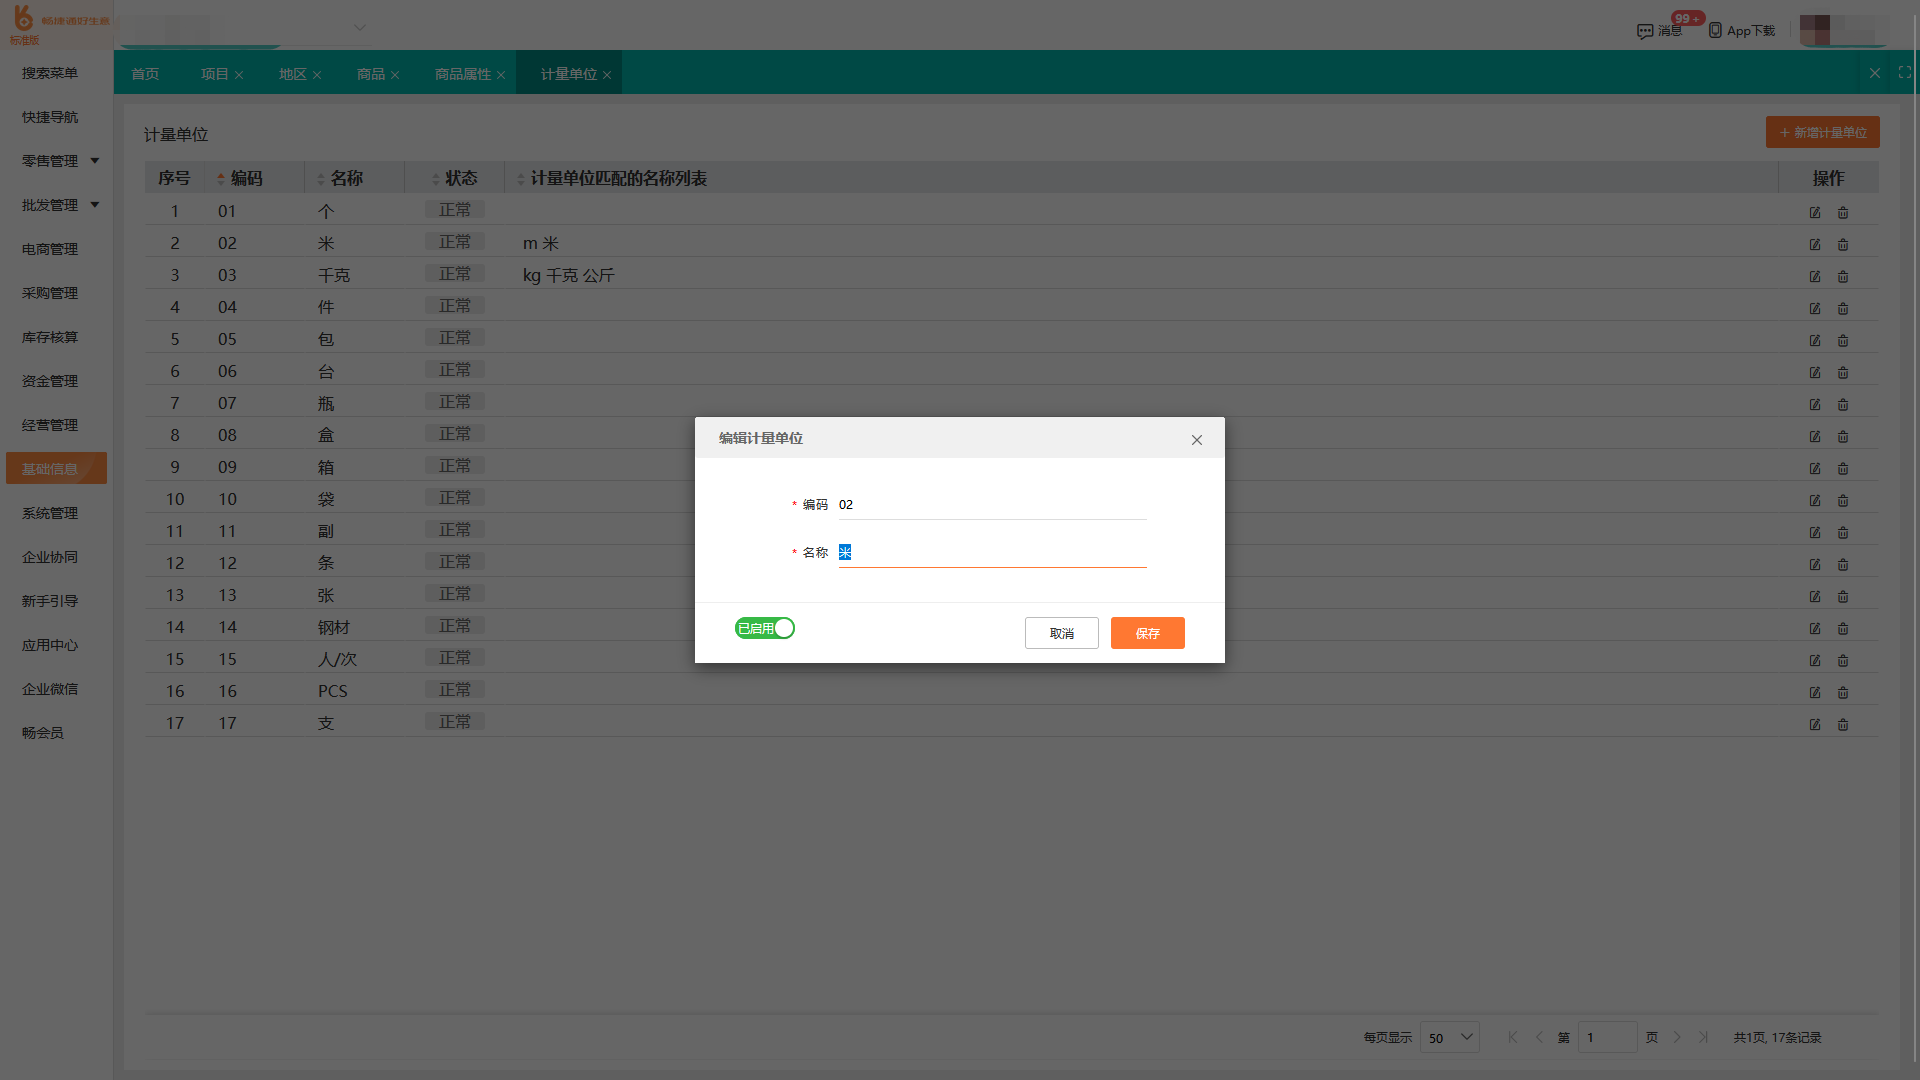Viewport: 1920px width, 1080px height.
Task: Click the delete icon for row 1
Action: tap(1844, 212)
